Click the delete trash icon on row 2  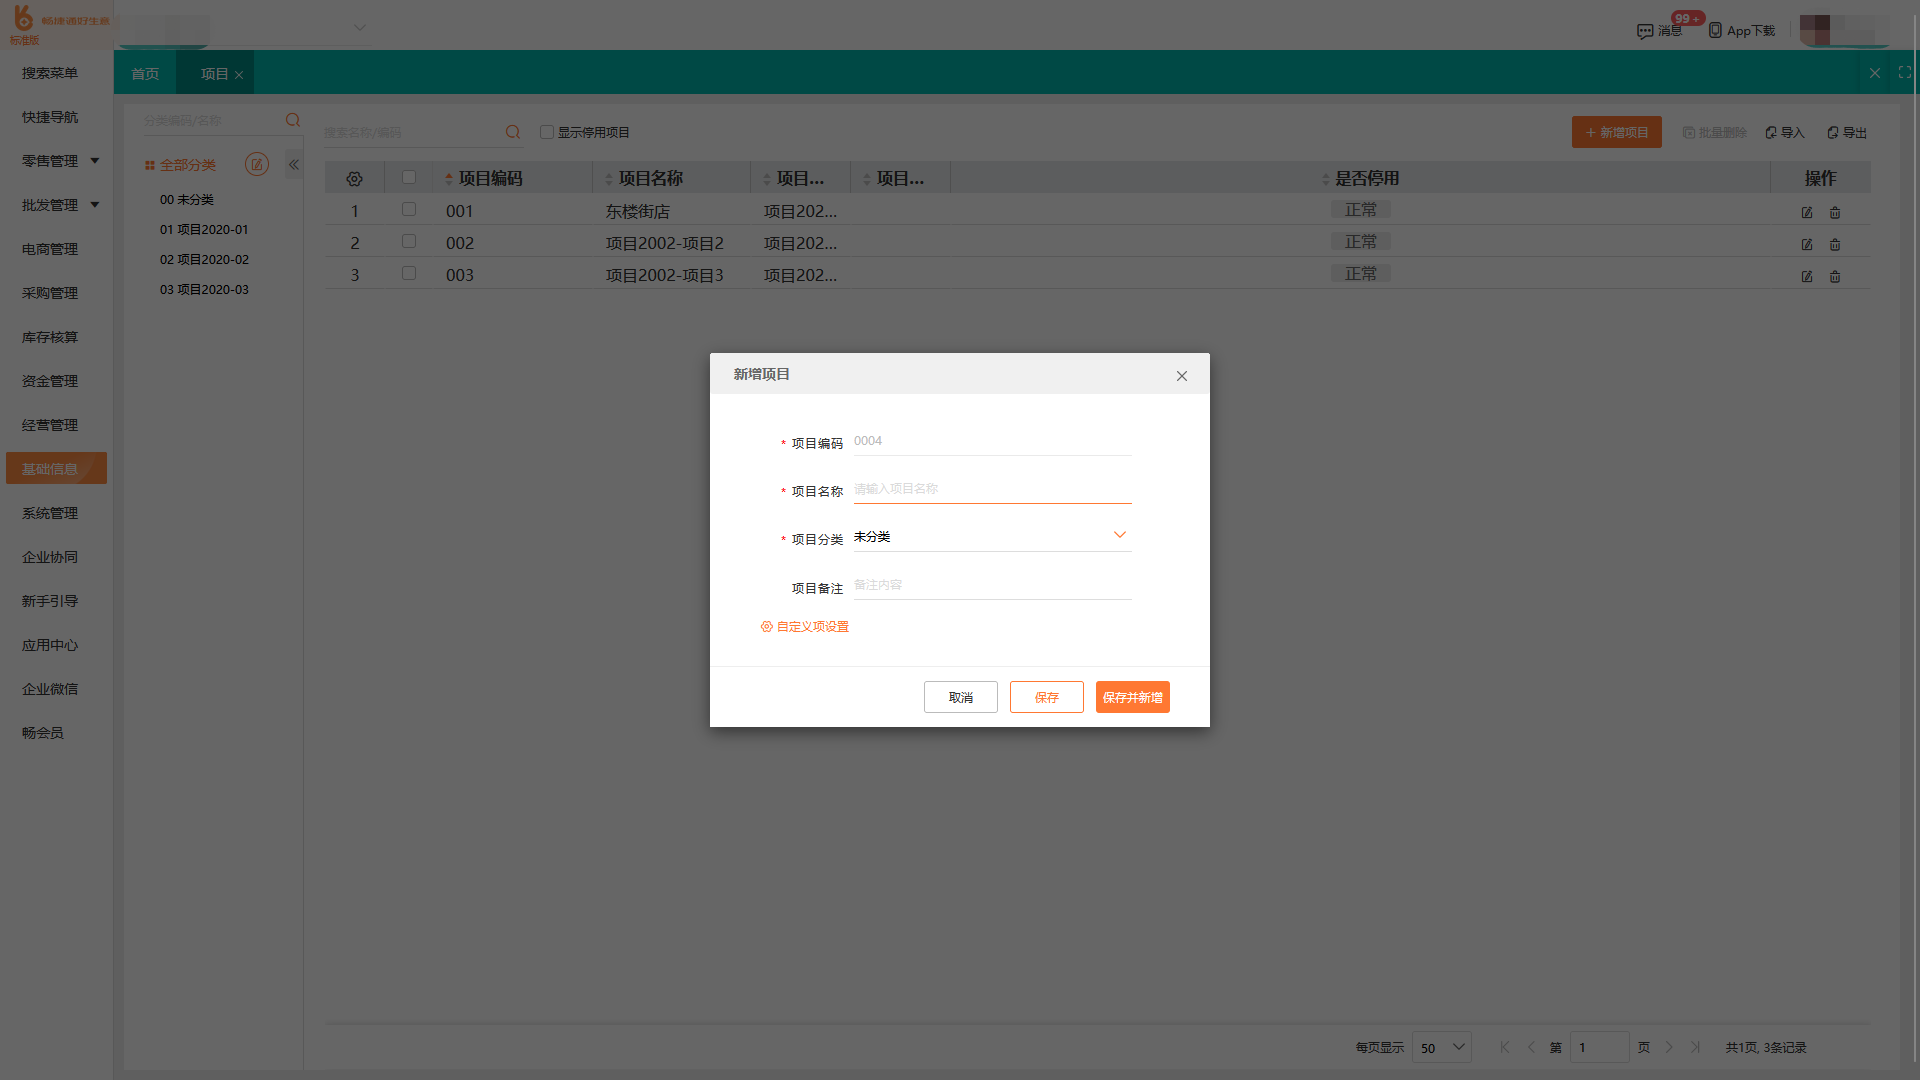(x=1836, y=243)
